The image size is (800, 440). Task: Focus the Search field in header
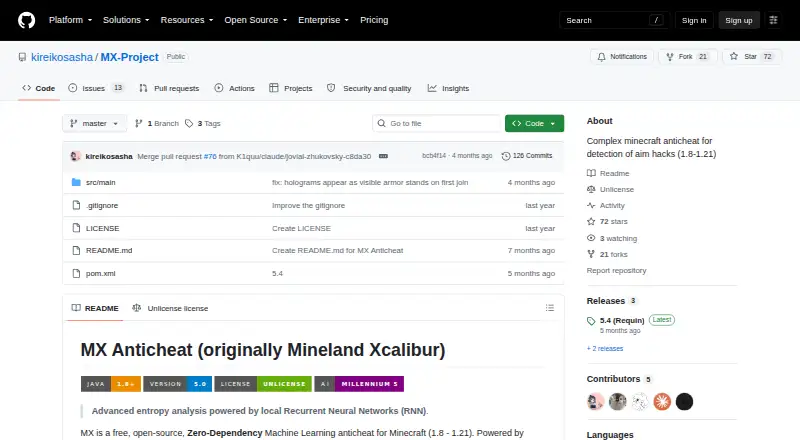pyautogui.click(x=614, y=20)
